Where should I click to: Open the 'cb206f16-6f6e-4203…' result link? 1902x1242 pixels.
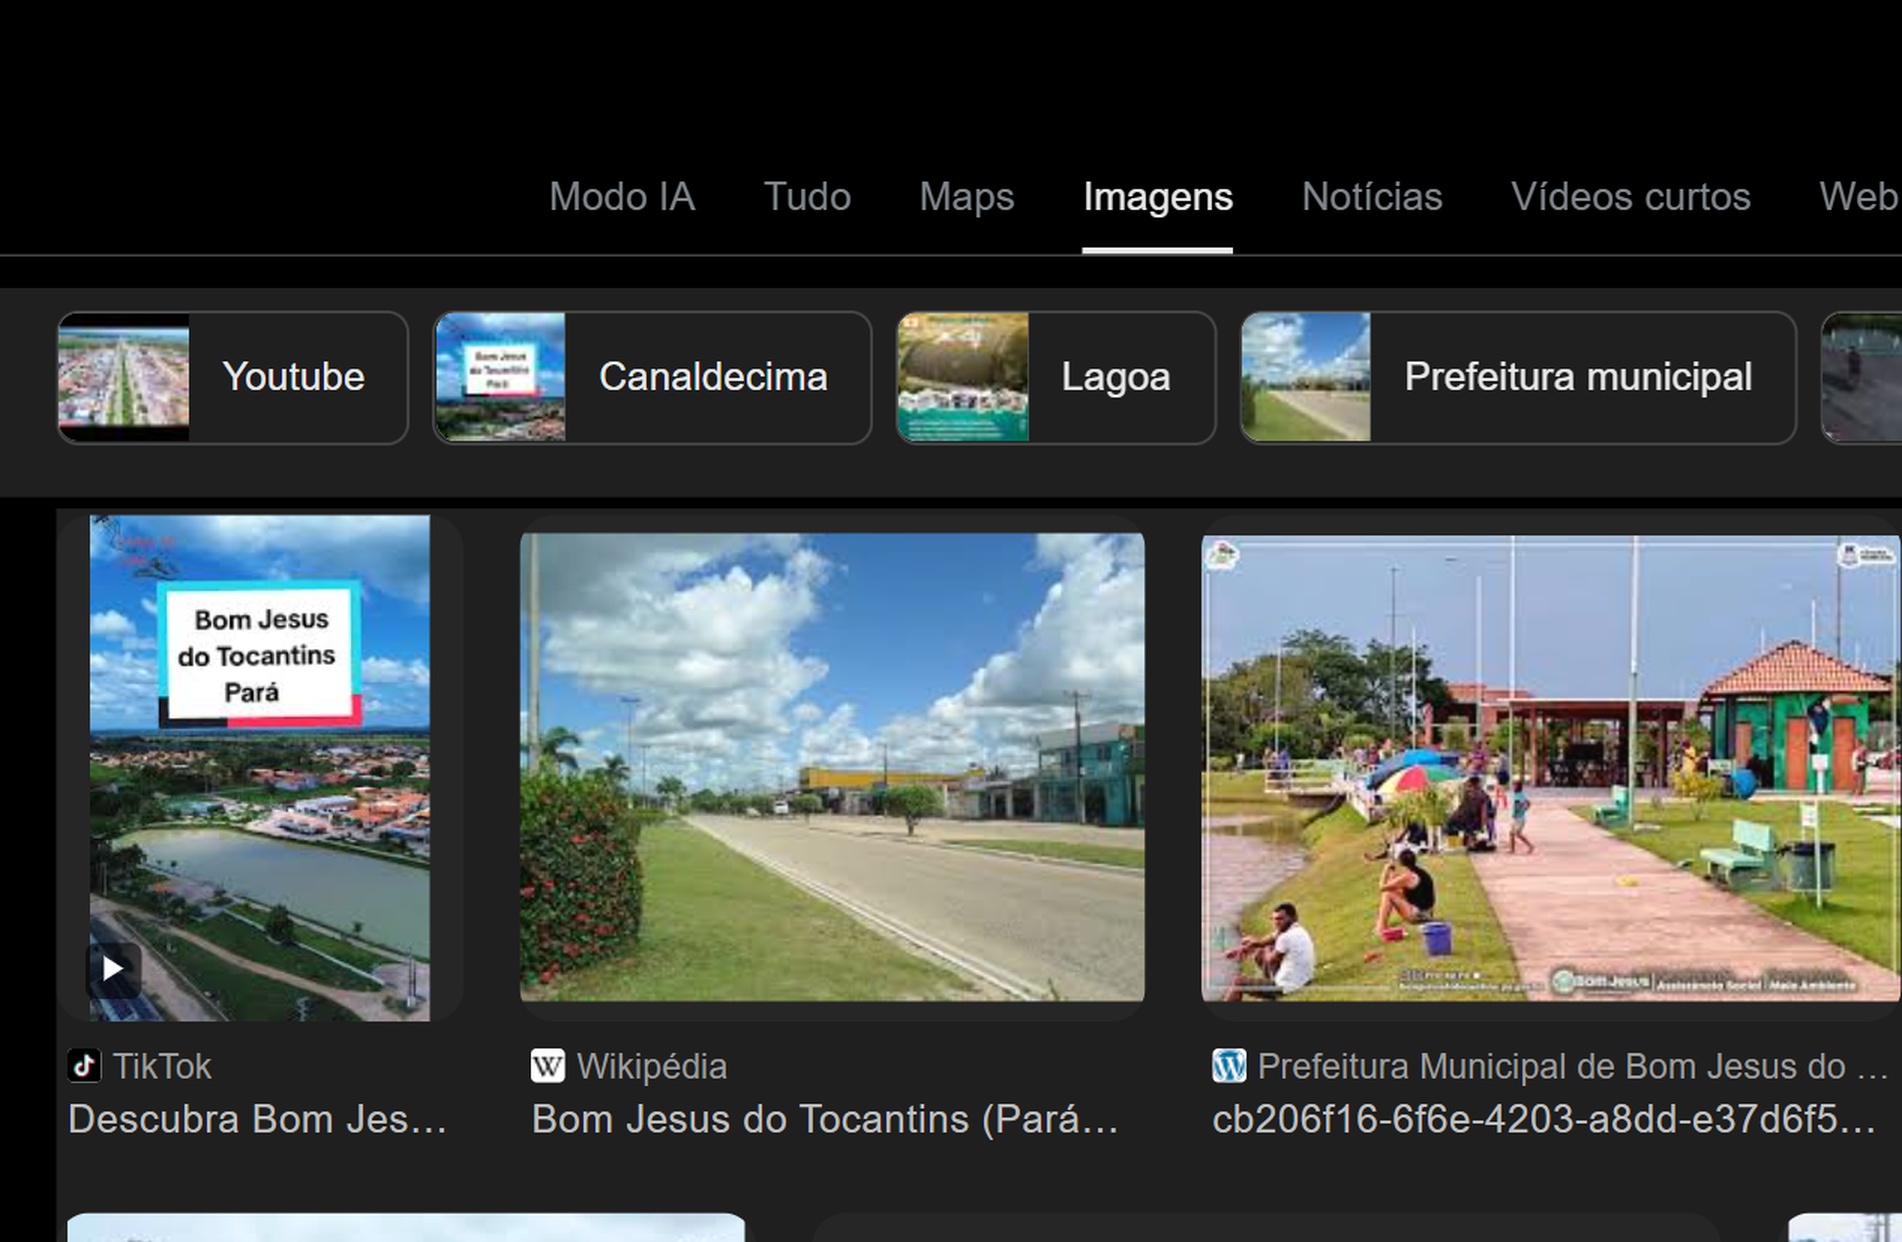(1543, 1119)
